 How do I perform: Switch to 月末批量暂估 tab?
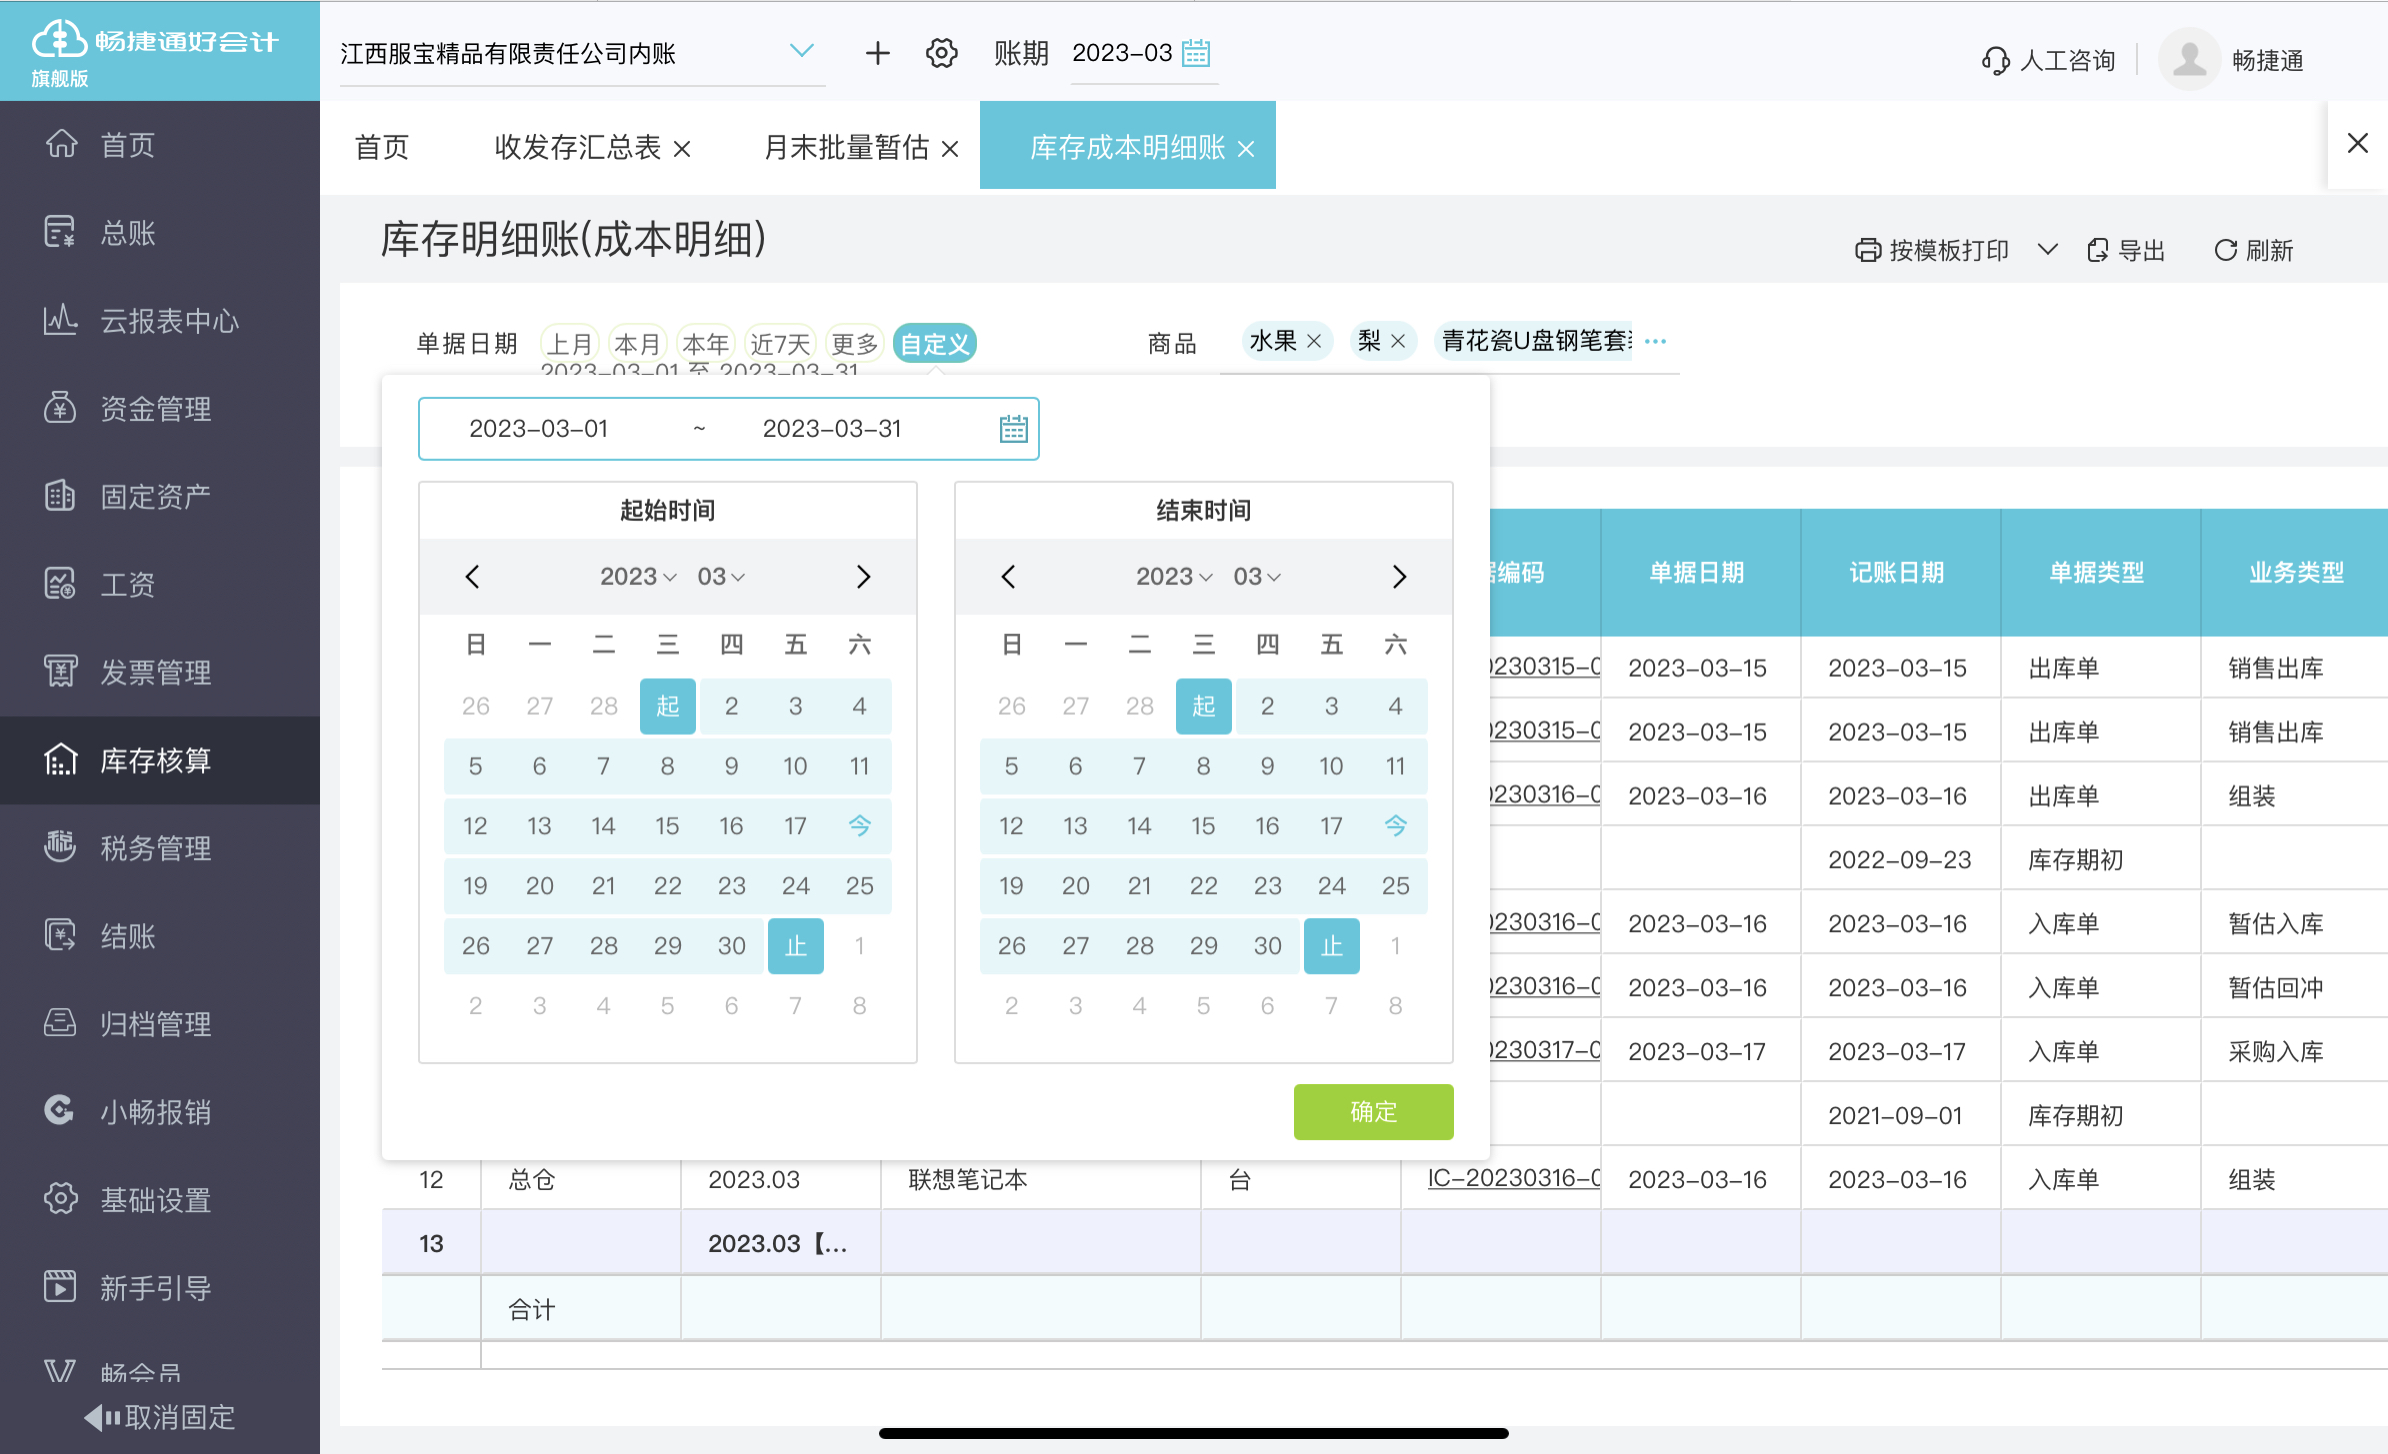(x=848, y=147)
